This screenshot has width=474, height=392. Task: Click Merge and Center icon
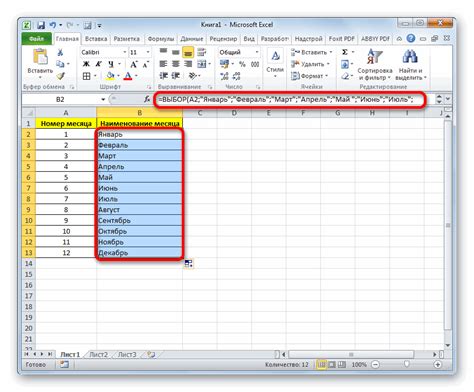202,64
